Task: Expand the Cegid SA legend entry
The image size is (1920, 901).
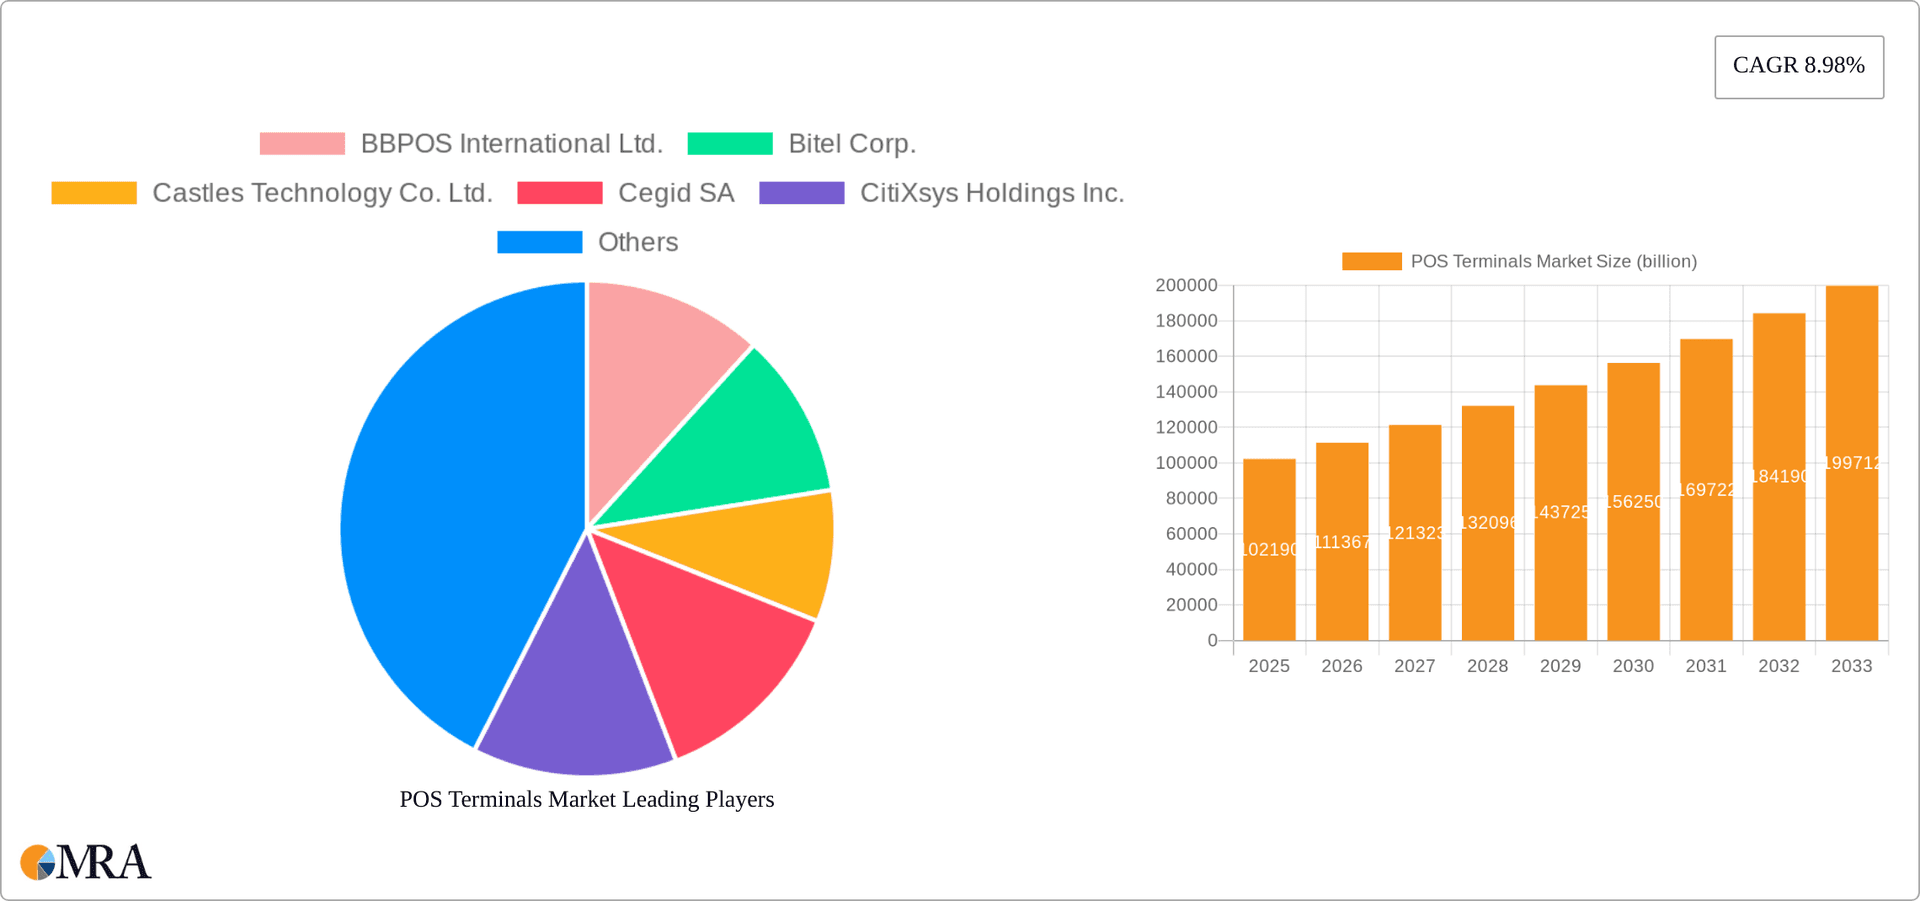Action: point(676,192)
